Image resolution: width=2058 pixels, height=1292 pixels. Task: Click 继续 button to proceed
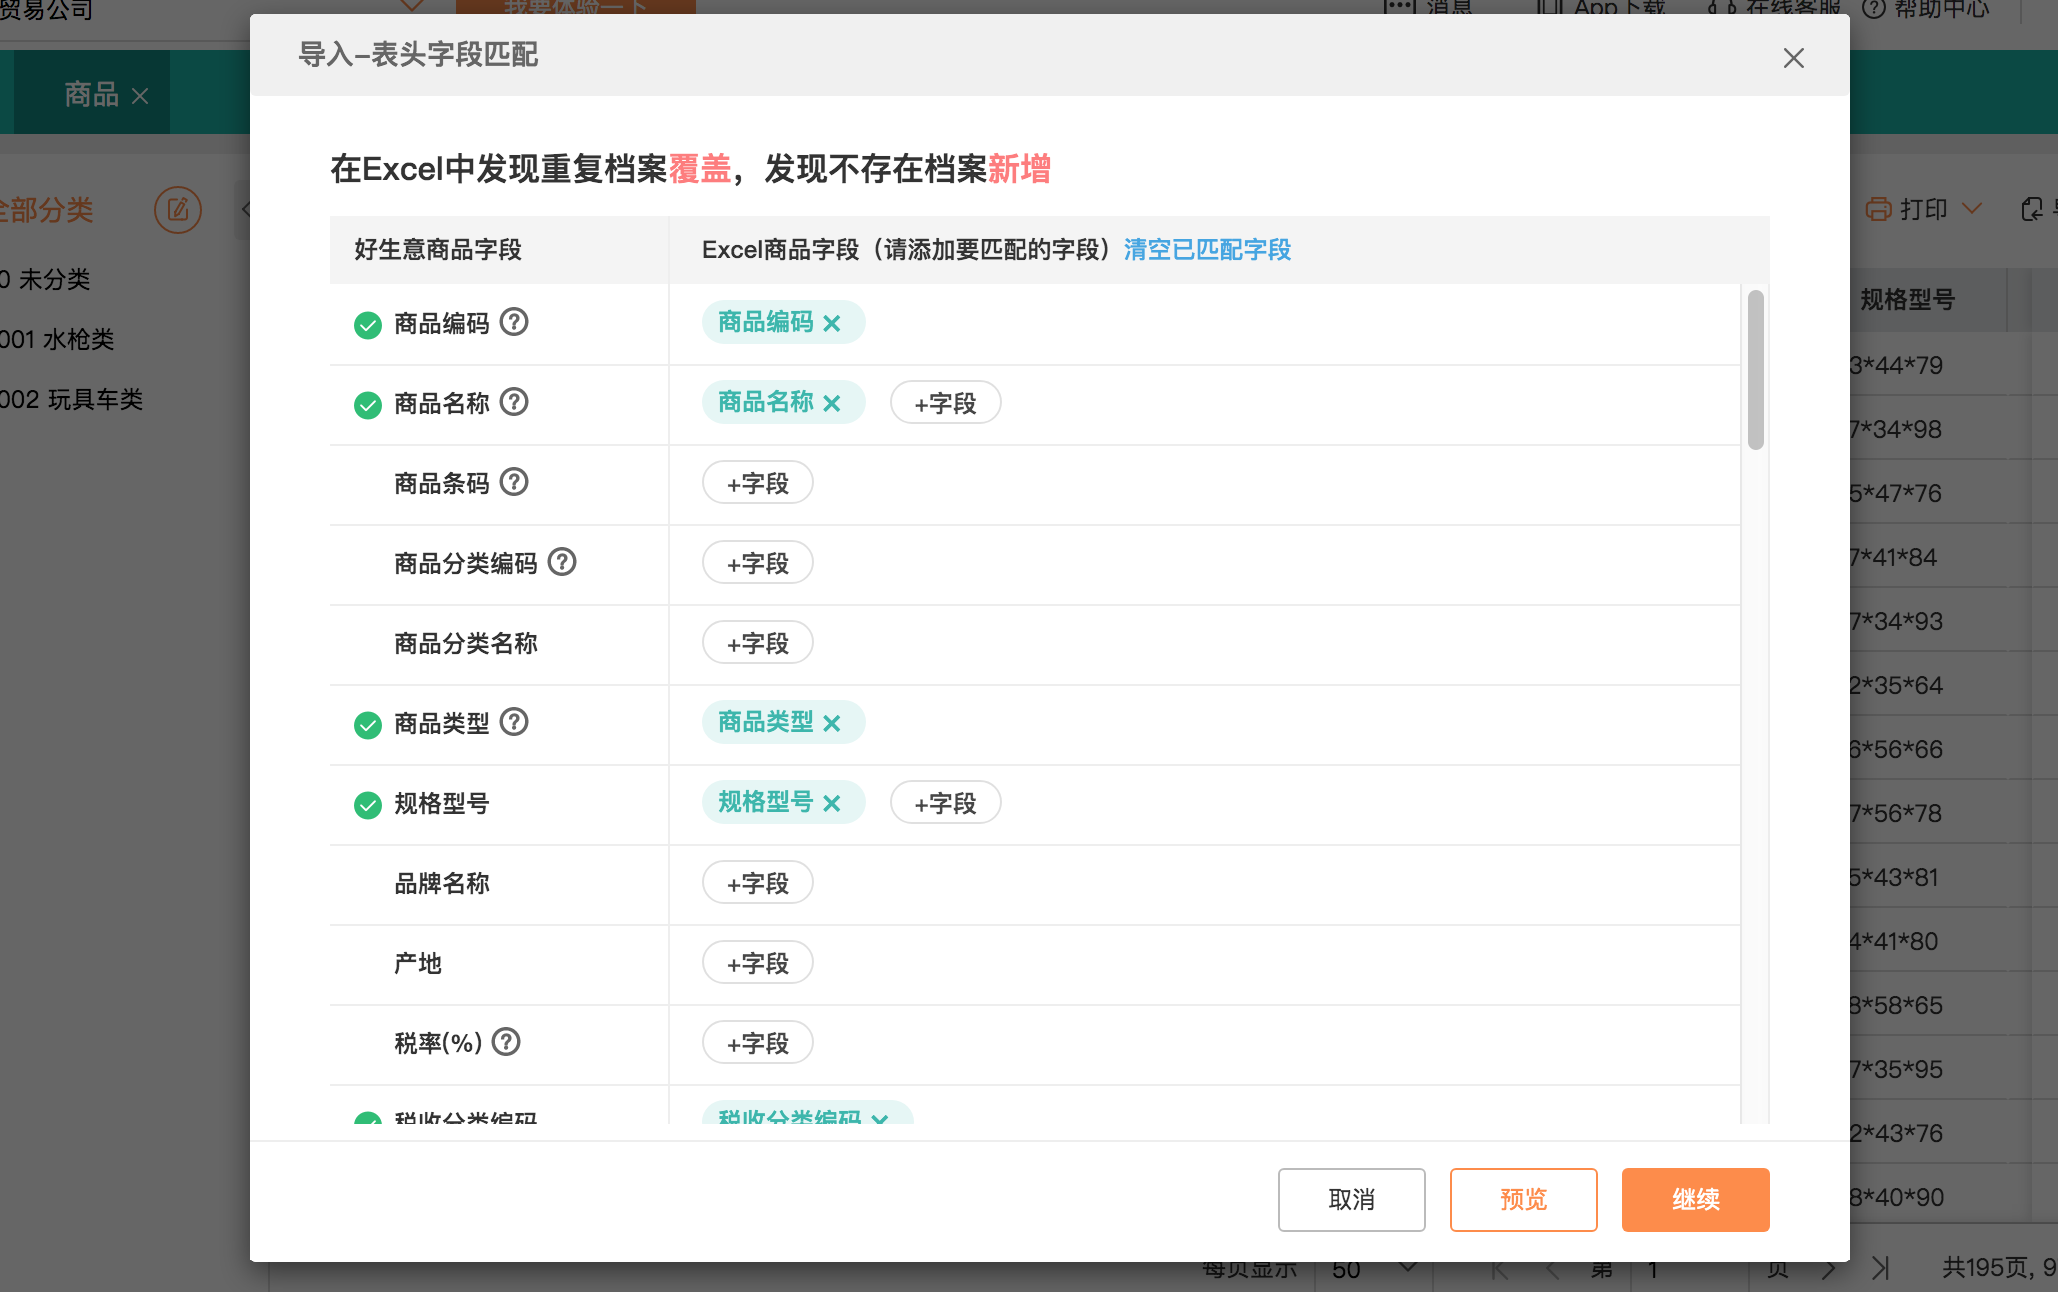(x=1696, y=1200)
